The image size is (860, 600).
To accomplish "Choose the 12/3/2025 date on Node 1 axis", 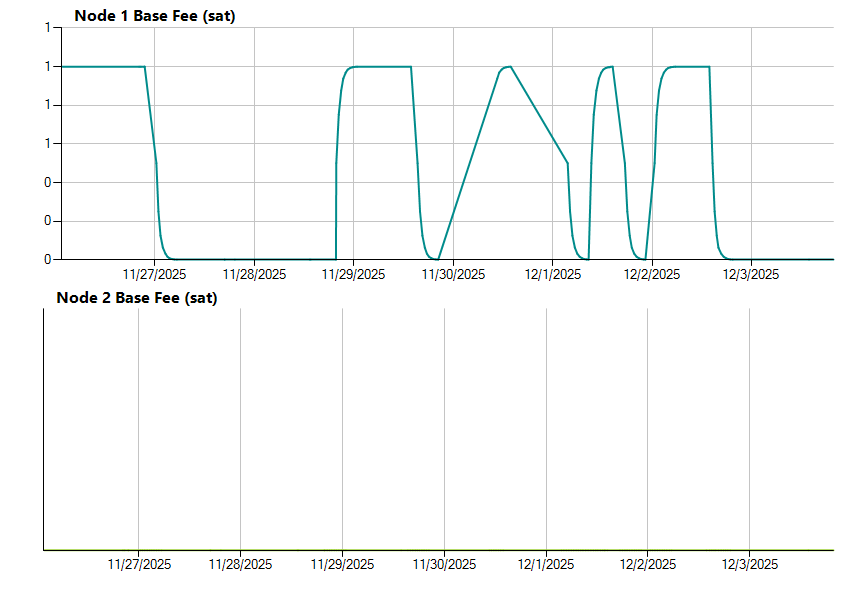I will [x=751, y=274].
